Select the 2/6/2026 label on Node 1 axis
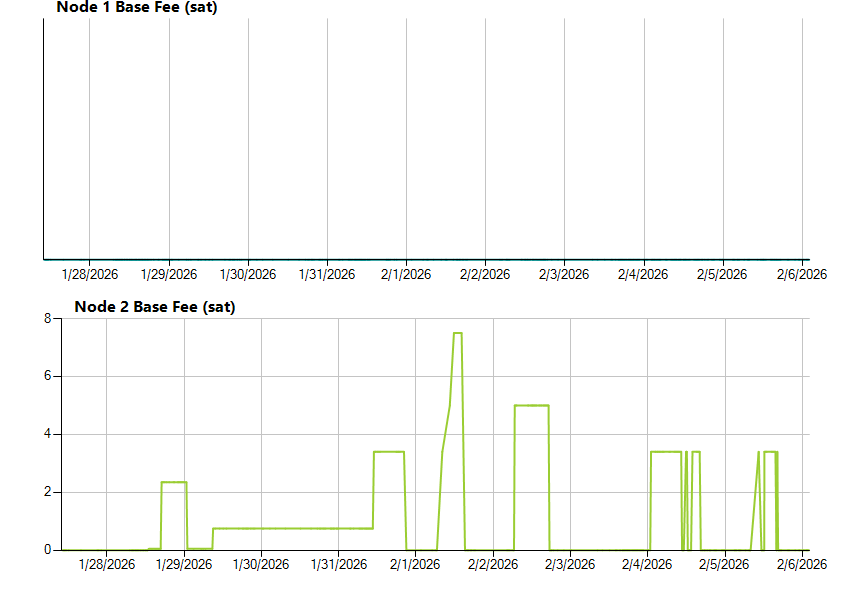Screen dimensions: 860x600 pyautogui.click(x=802, y=274)
